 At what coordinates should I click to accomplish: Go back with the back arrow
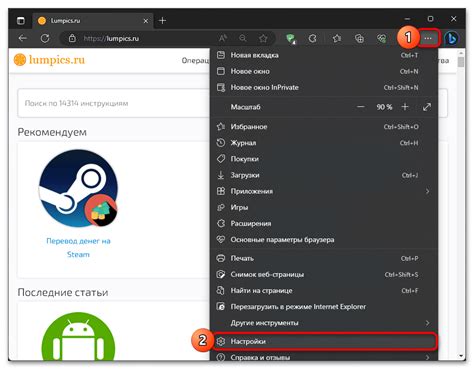tap(23, 38)
